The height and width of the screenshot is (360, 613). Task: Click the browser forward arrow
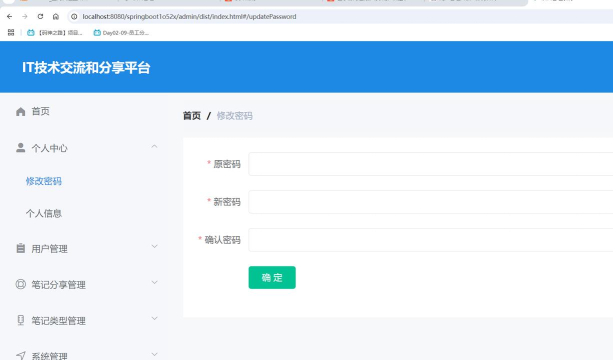point(25,16)
